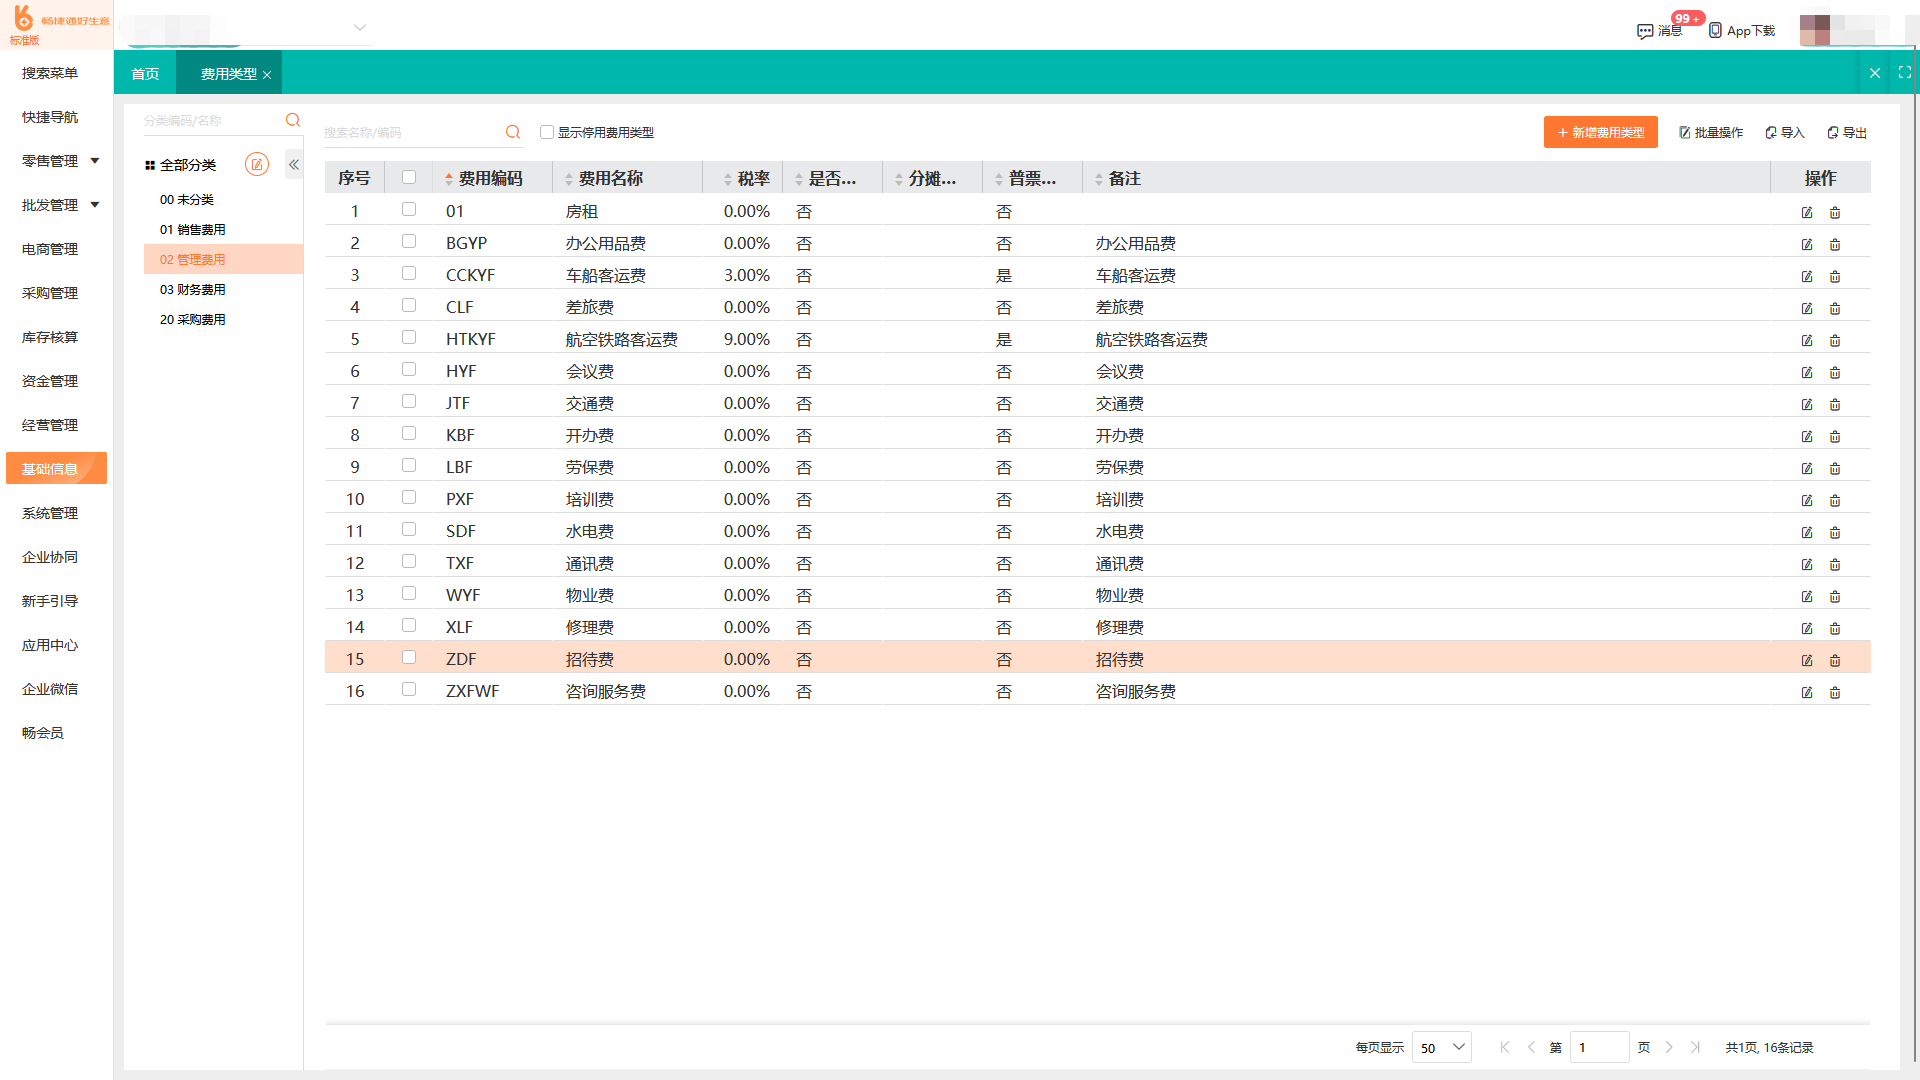Toggle 显示停用费用类型 checkbox on

(x=546, y=131)
